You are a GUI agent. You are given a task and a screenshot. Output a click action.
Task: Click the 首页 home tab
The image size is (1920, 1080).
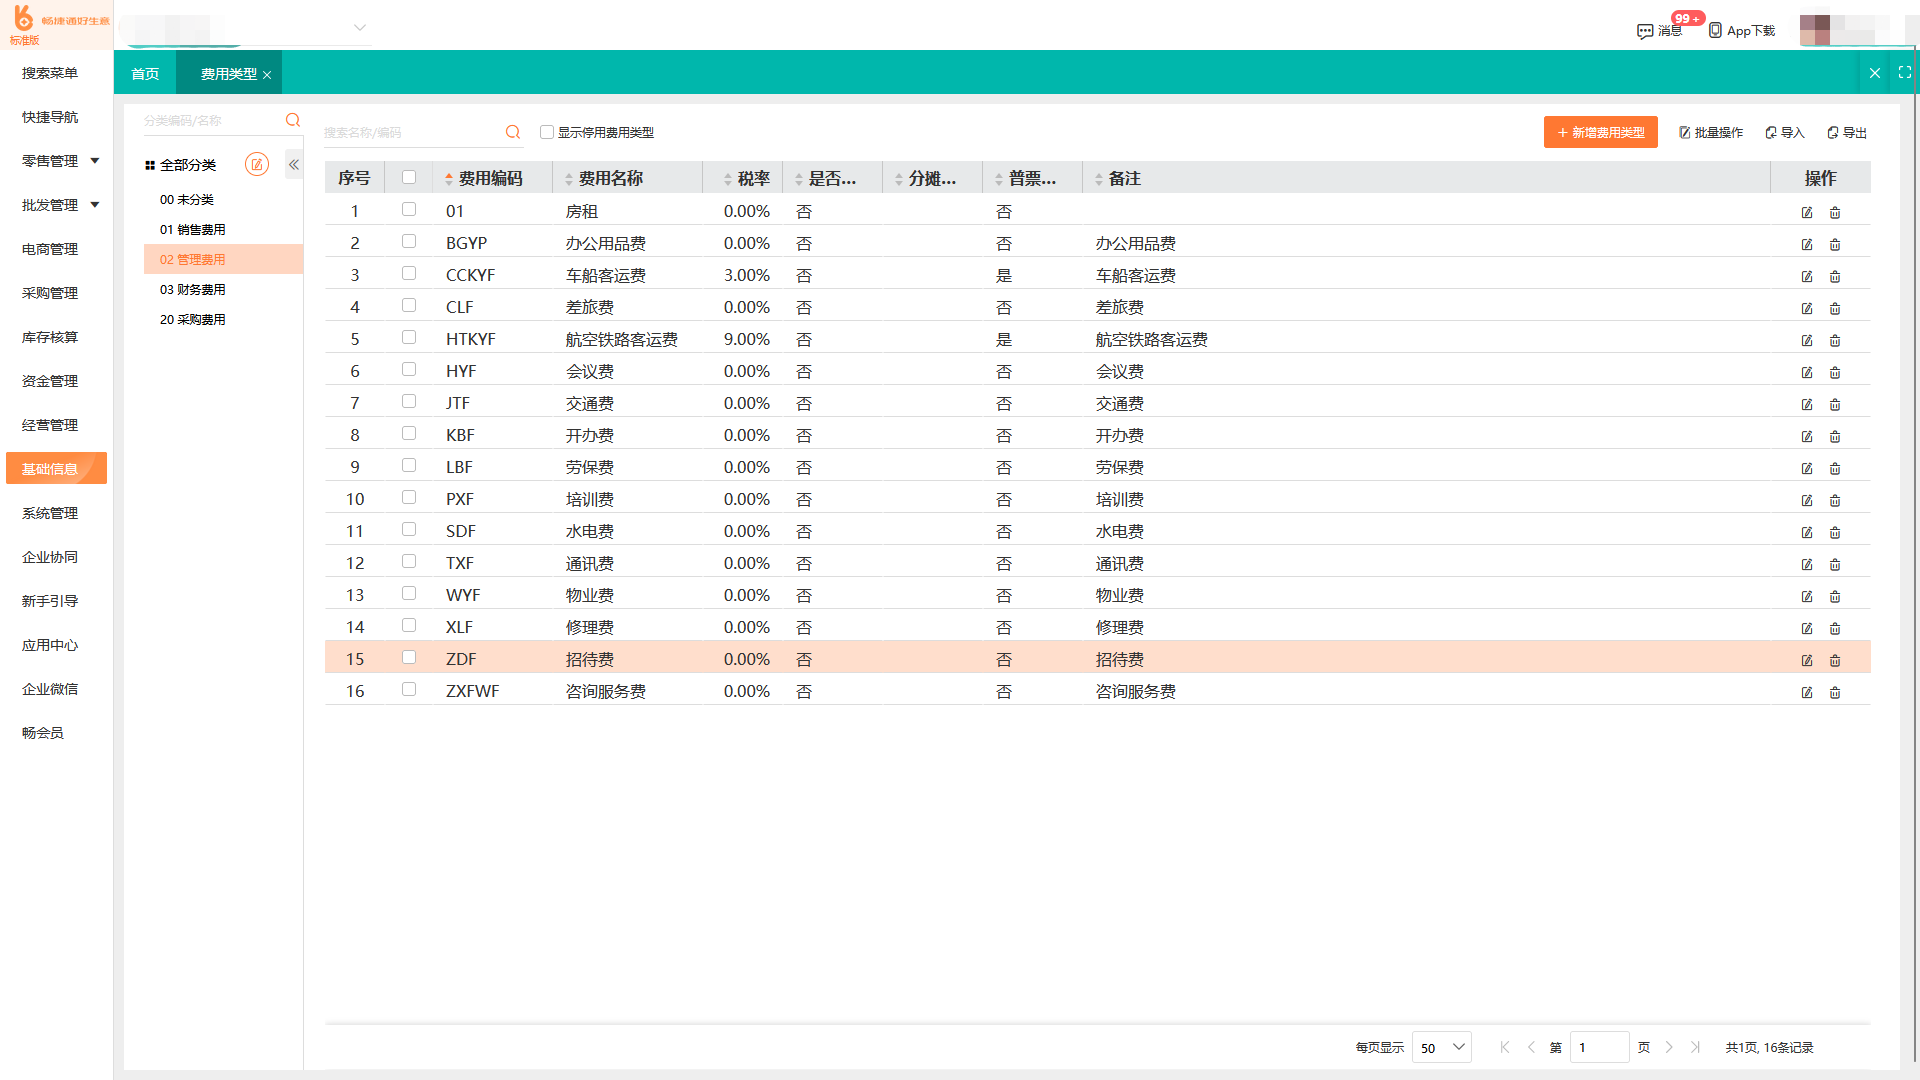(x=145, y=73)
